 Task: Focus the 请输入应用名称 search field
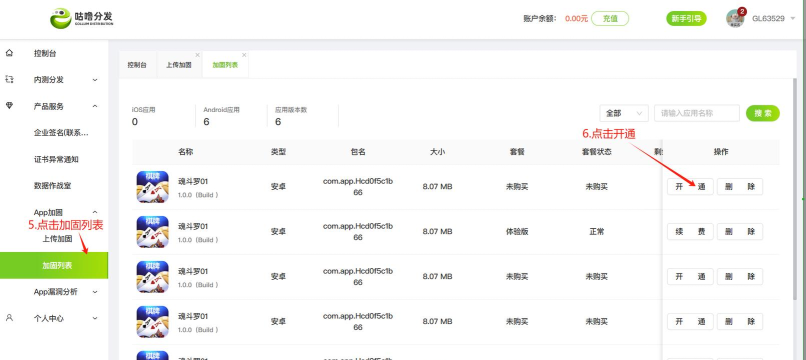click(697, 113)
